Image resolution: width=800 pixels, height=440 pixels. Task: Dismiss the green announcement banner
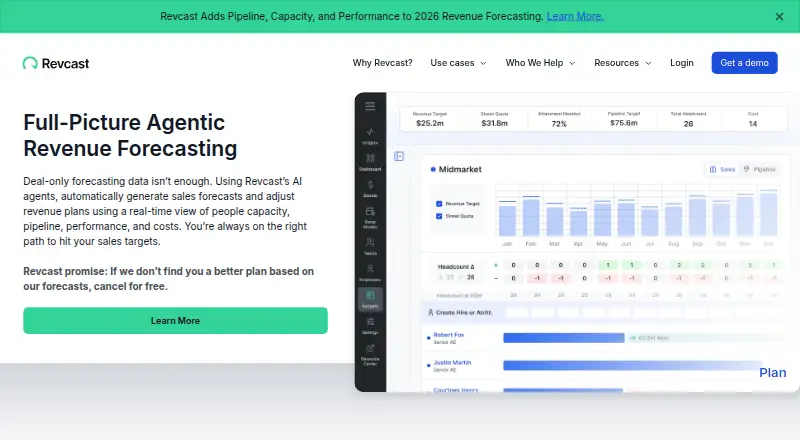(x=779, y=17)
